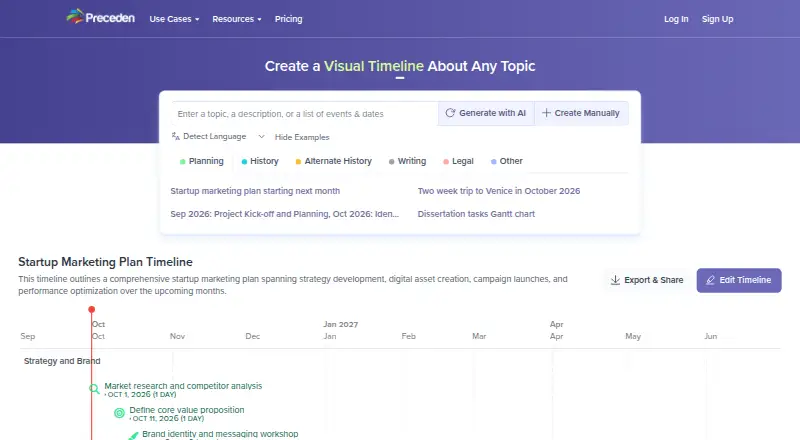Select the Legal examples tab
The width and height of the screenshot is (800, 440).
click(458, 161)
